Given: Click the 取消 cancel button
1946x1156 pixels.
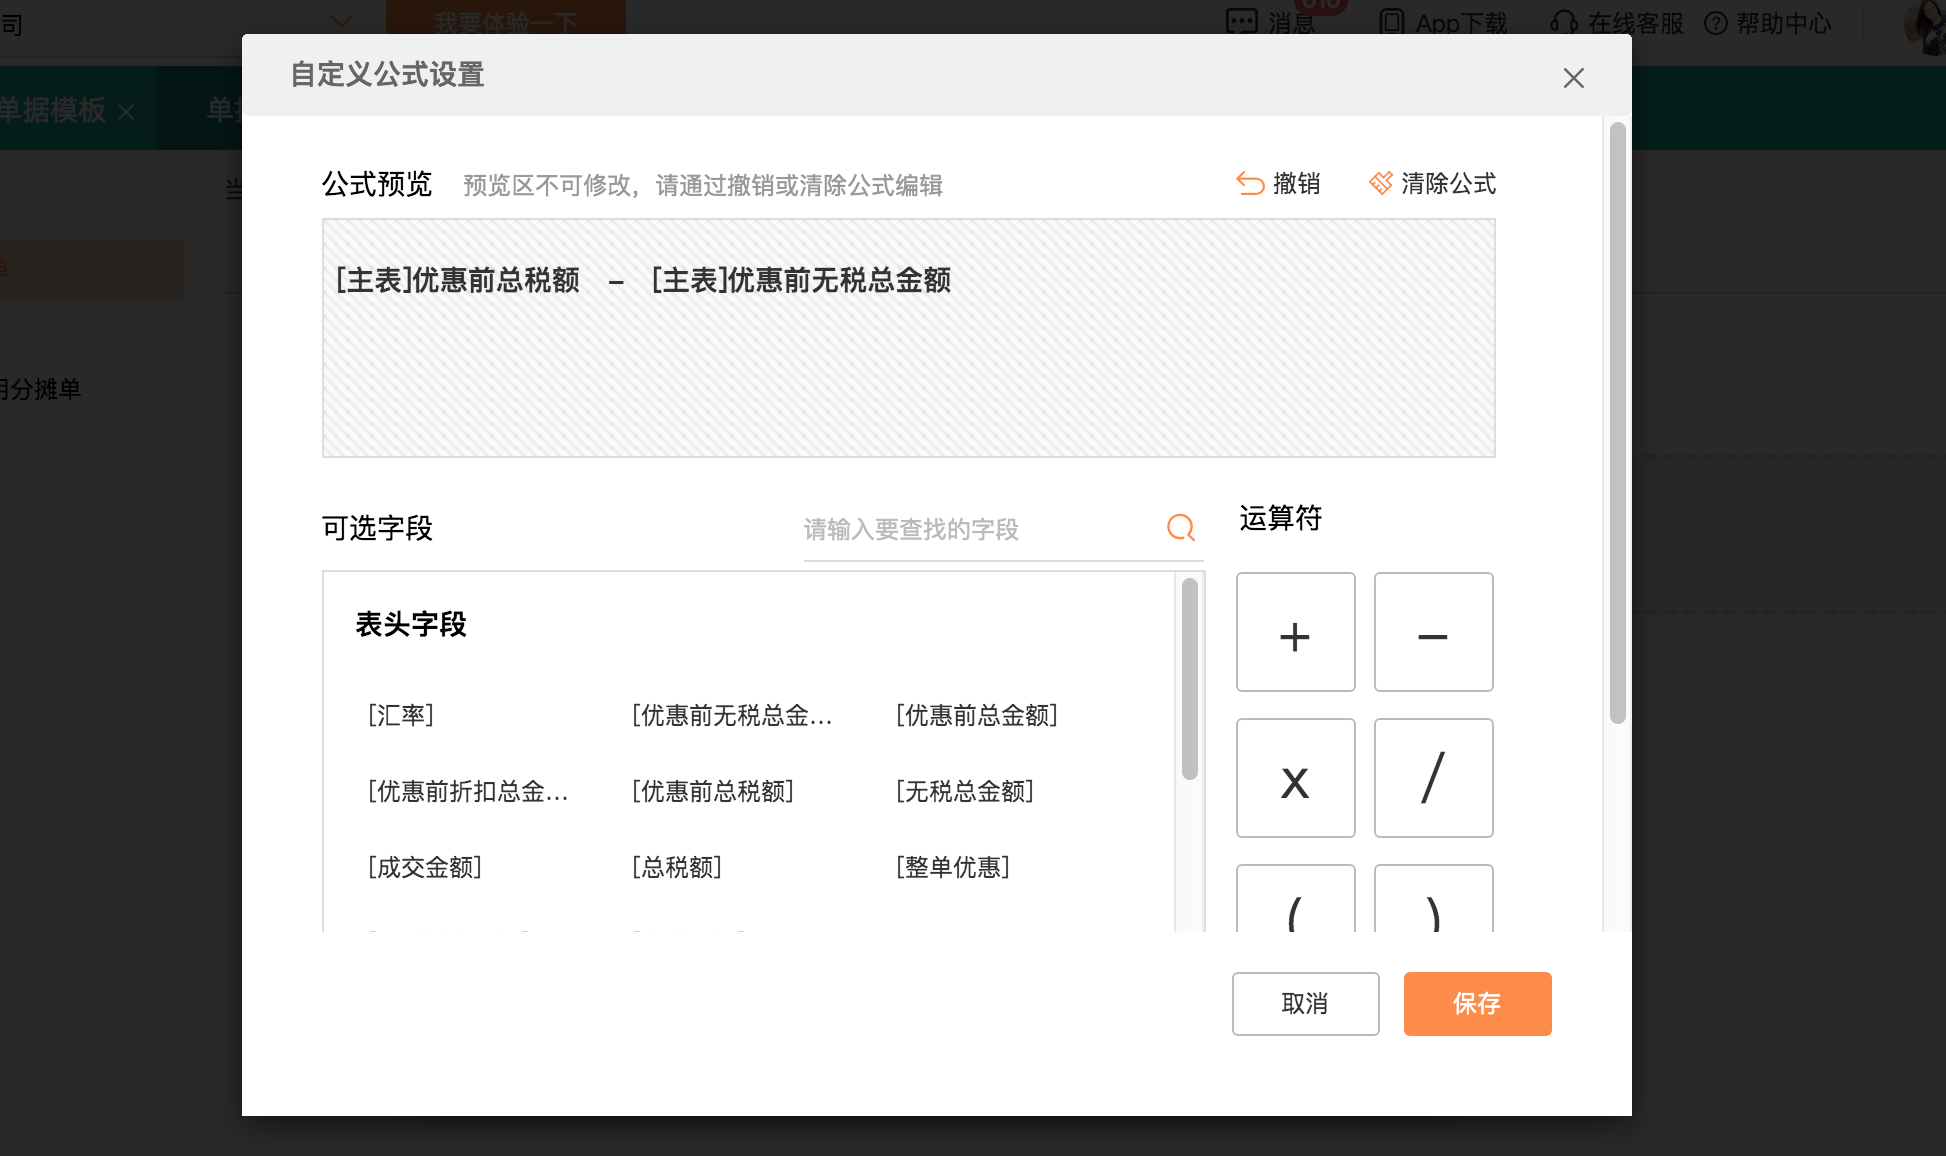Looking at the screenshot, I should 1305,1003.
